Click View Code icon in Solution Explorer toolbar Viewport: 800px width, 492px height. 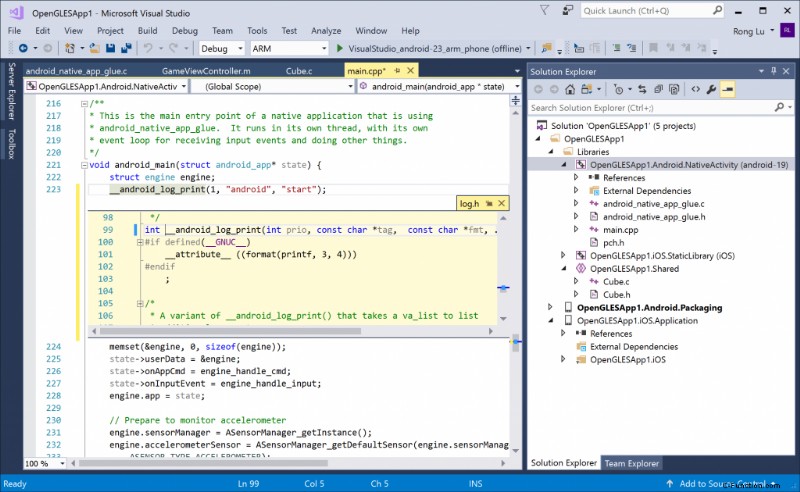694,88
